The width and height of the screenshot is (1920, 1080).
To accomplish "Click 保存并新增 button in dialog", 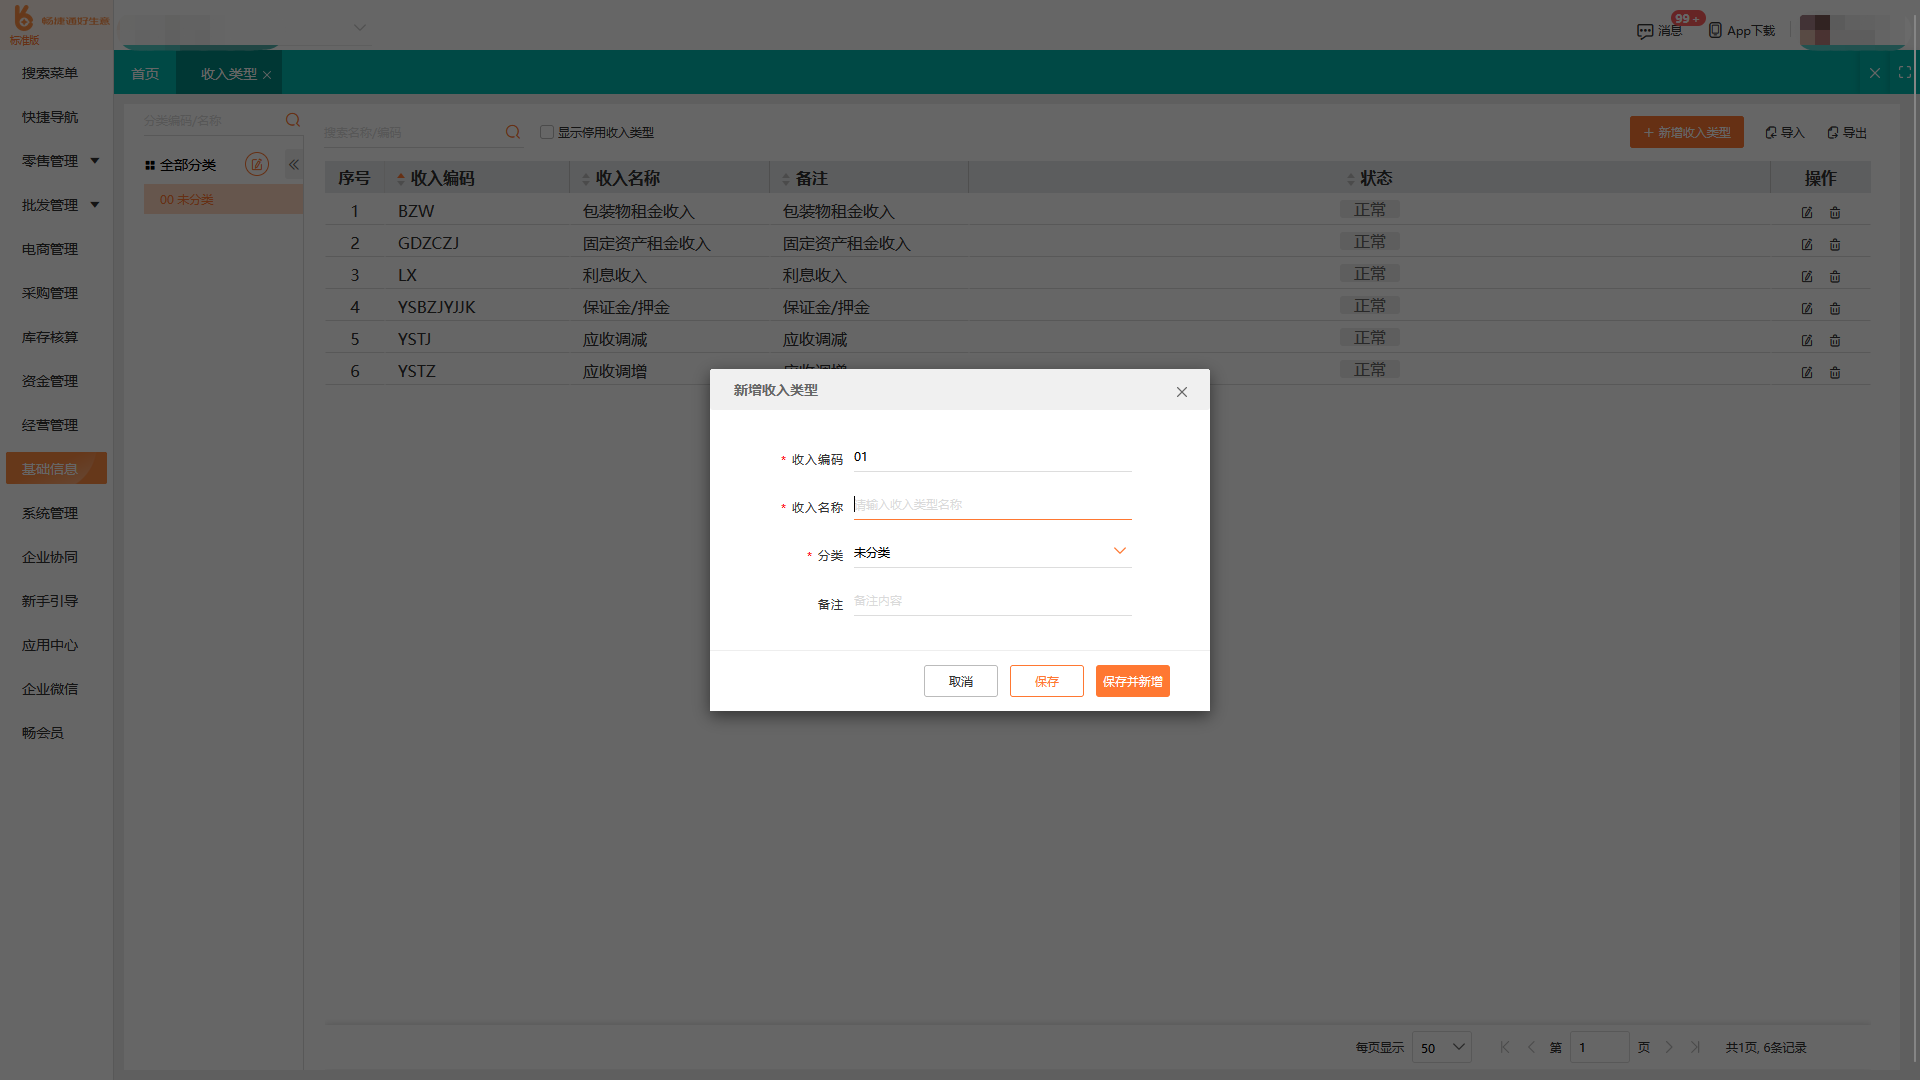I will [1131, 680].
